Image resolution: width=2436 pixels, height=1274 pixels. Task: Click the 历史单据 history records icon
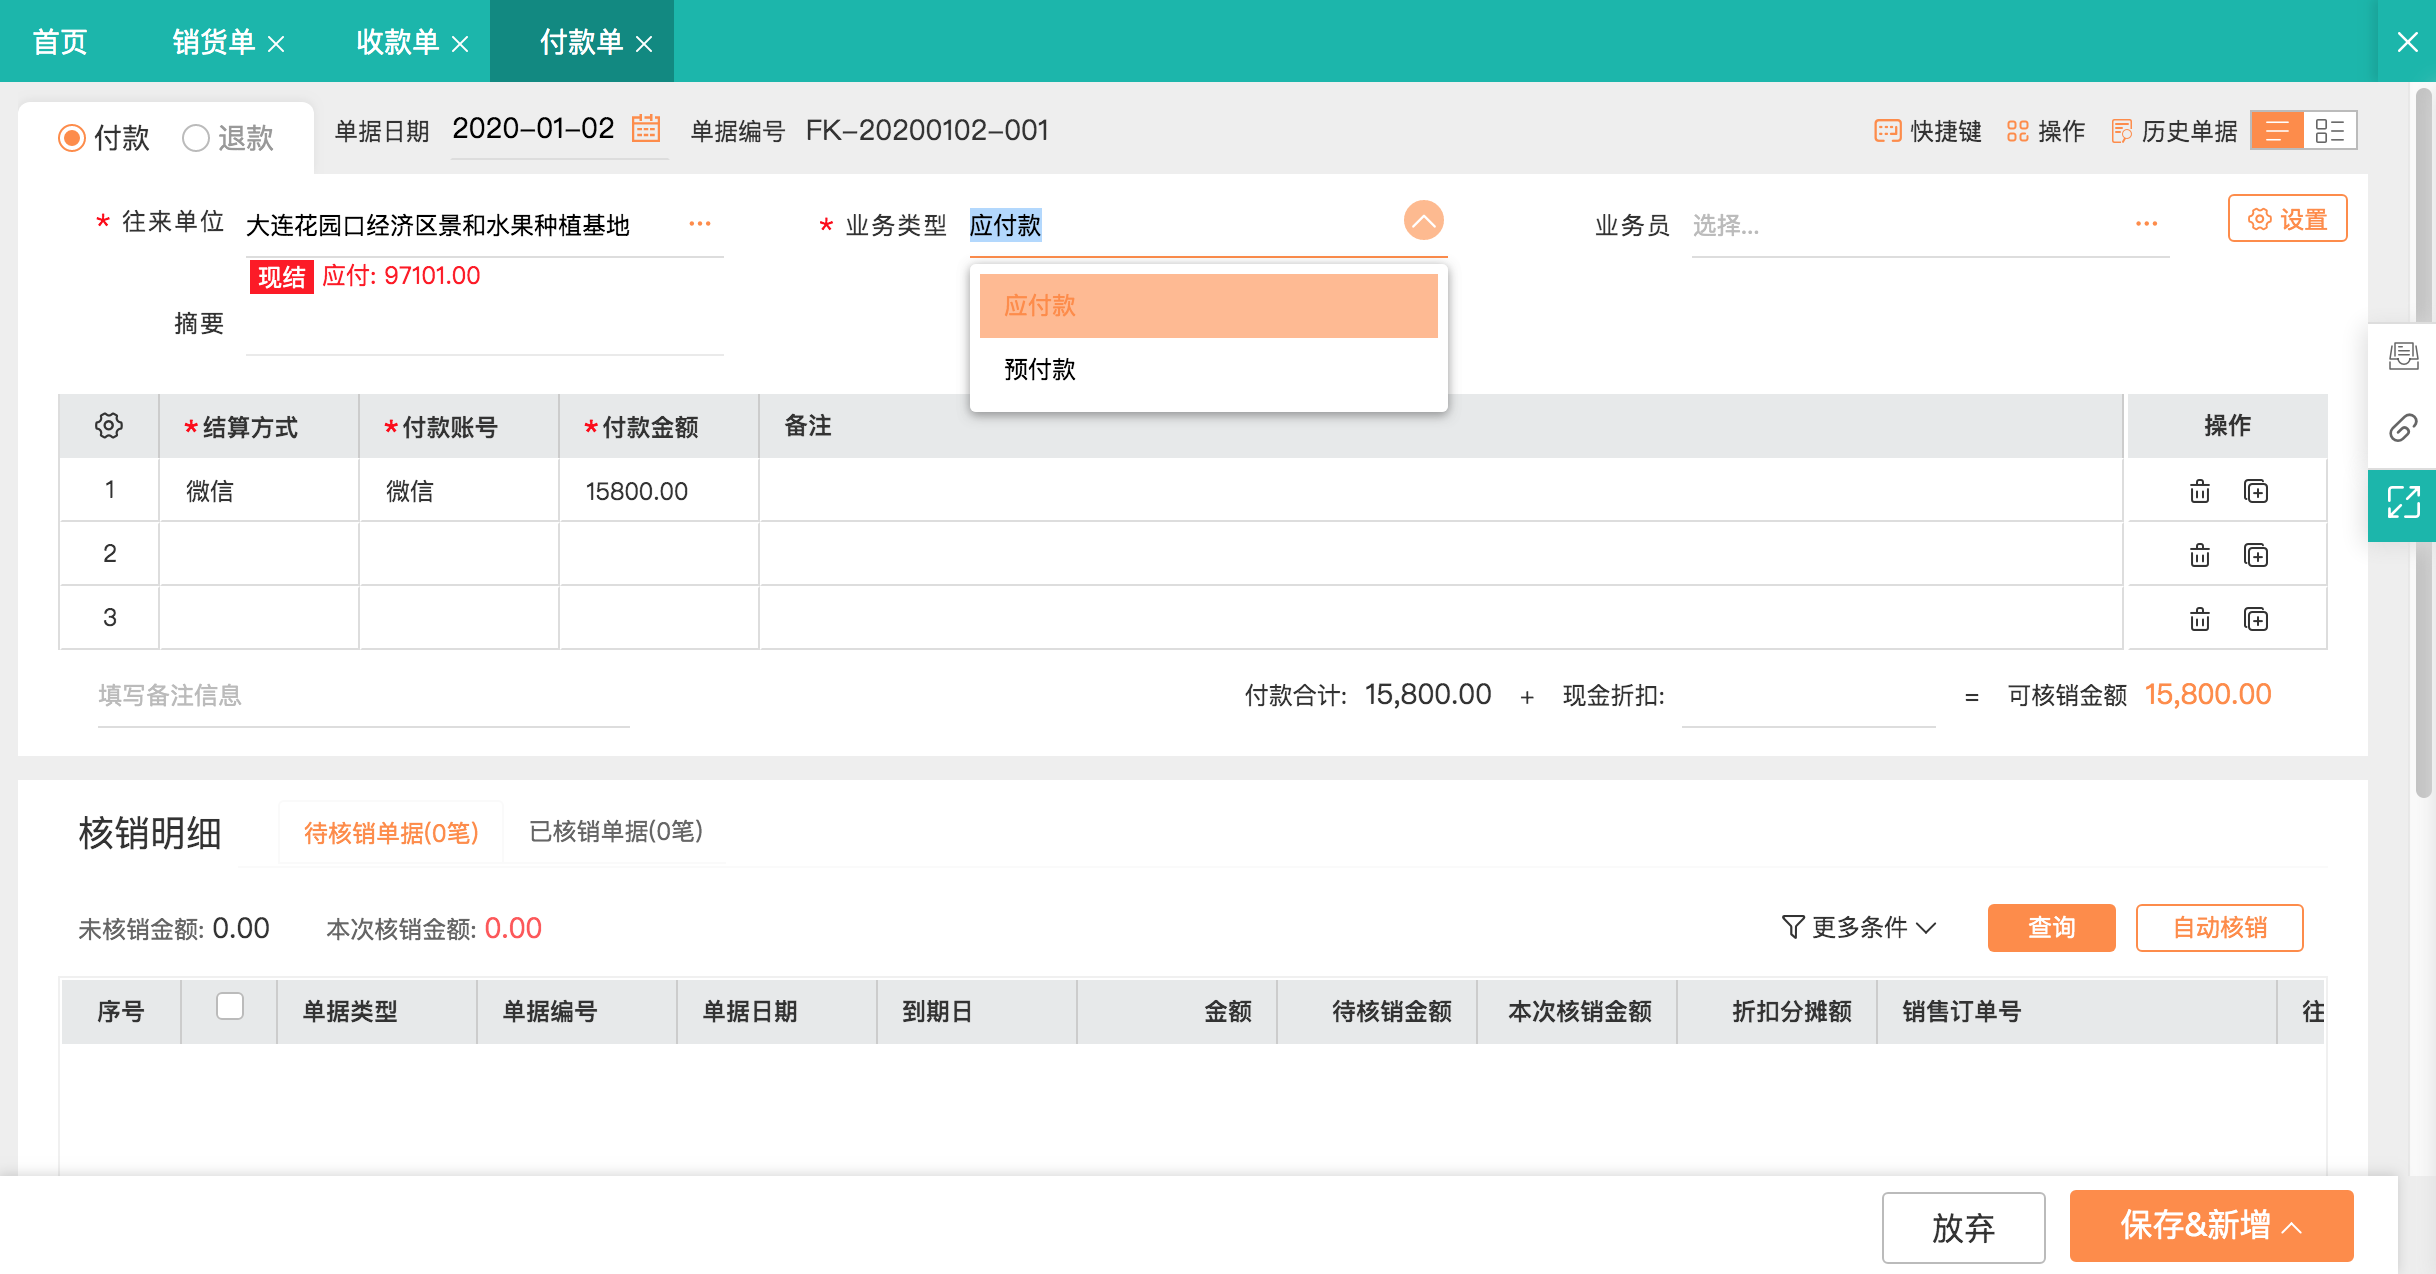(x=2123, y=132)
